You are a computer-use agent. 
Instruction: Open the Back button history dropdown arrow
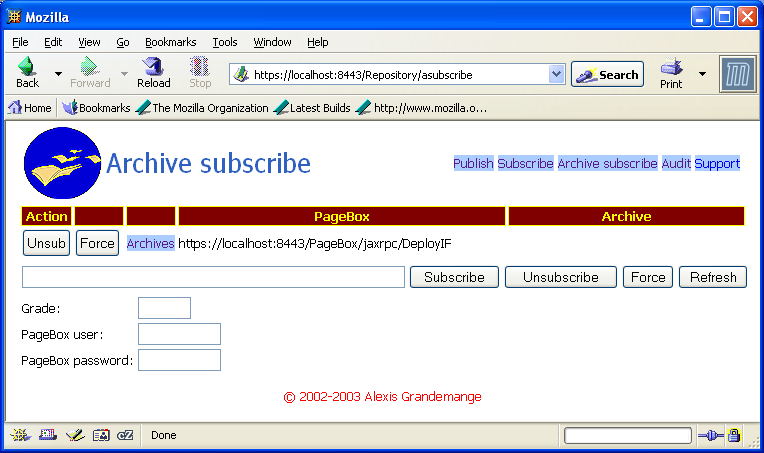pos(58,74)
